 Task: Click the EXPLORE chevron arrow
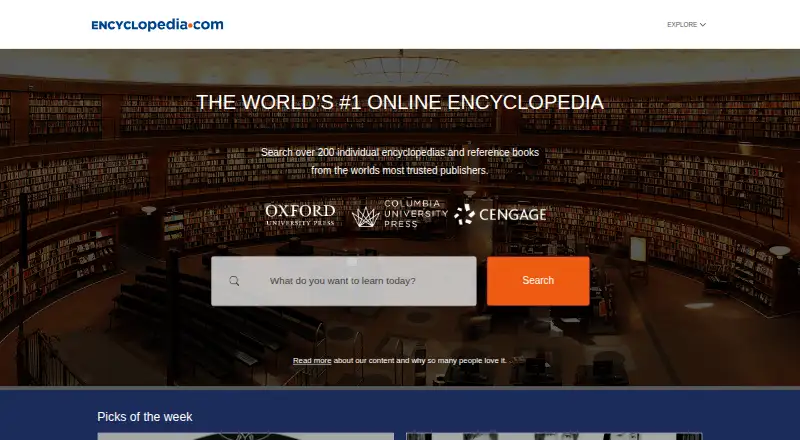(x=703, y=25)
